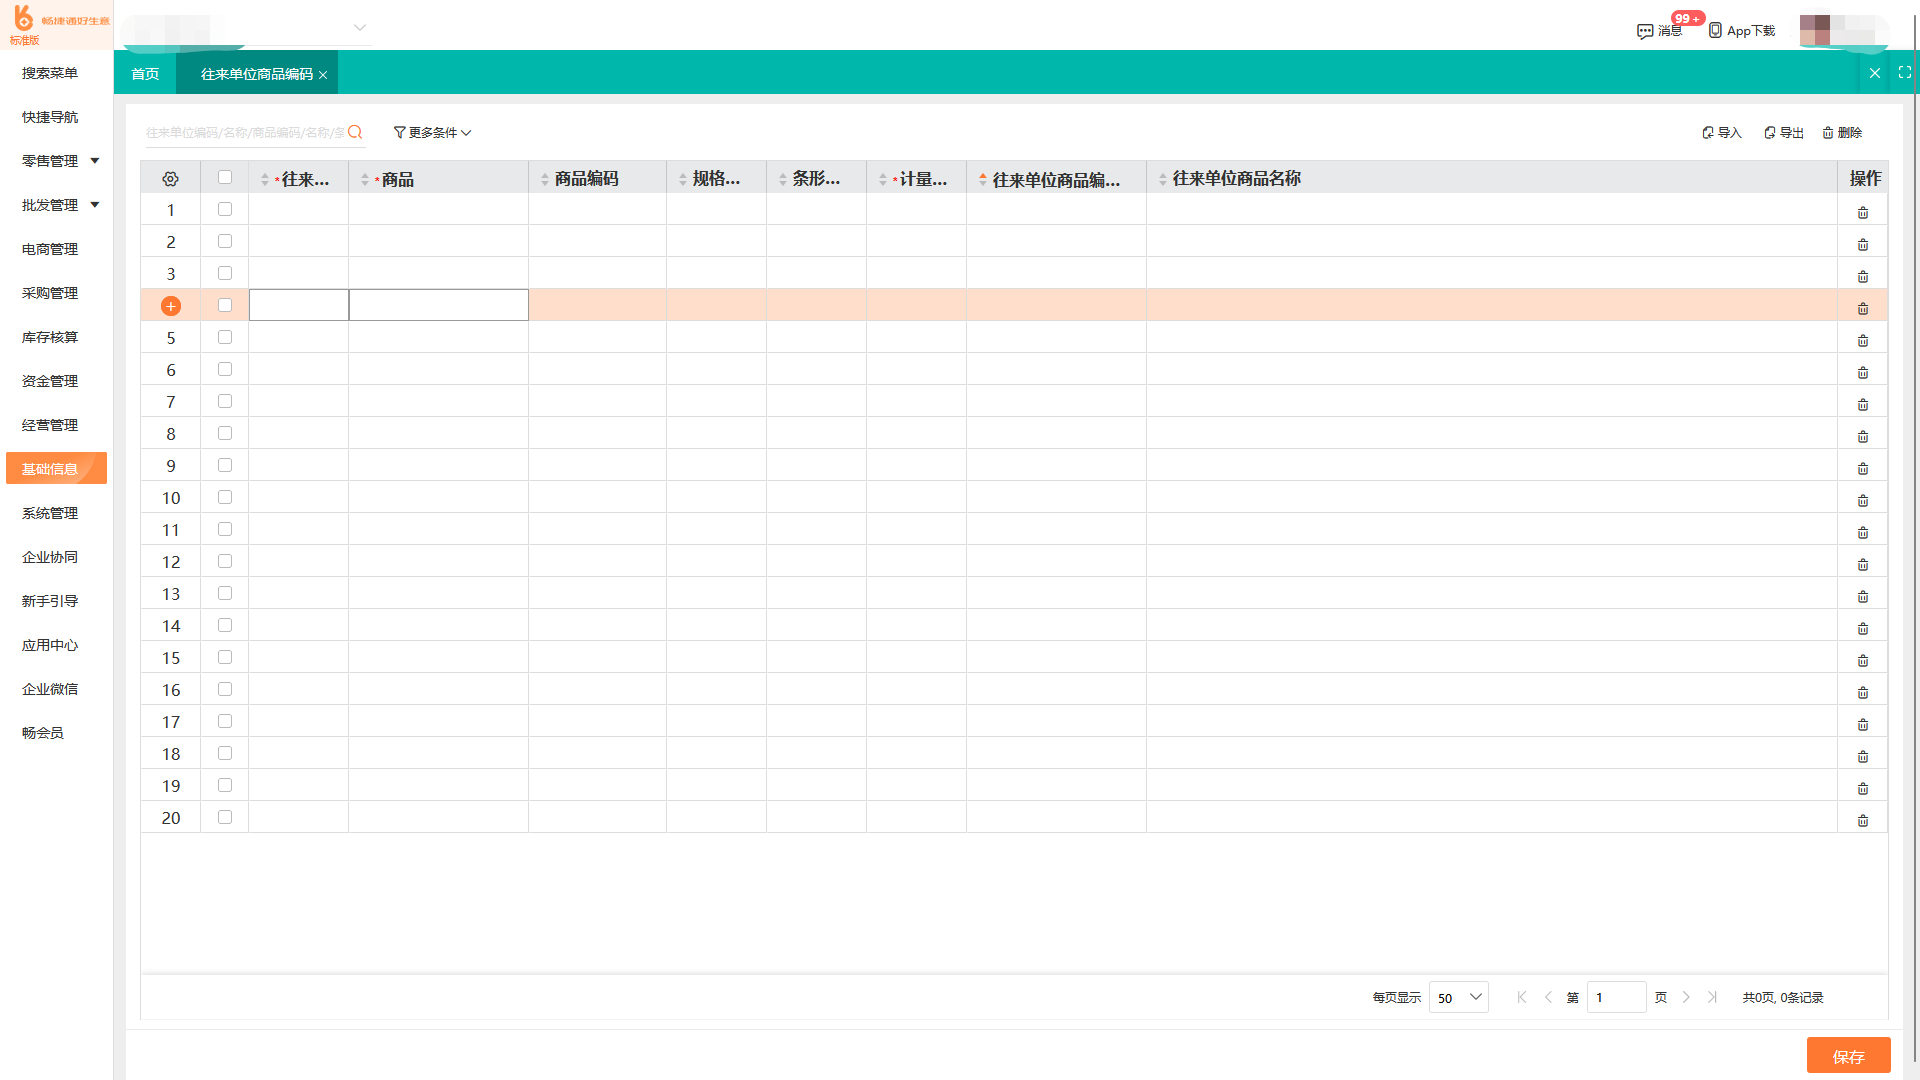1920x1080 pixels.
Task: Click 基础信息 menu item in sidebar
Action: click(51, 468)
